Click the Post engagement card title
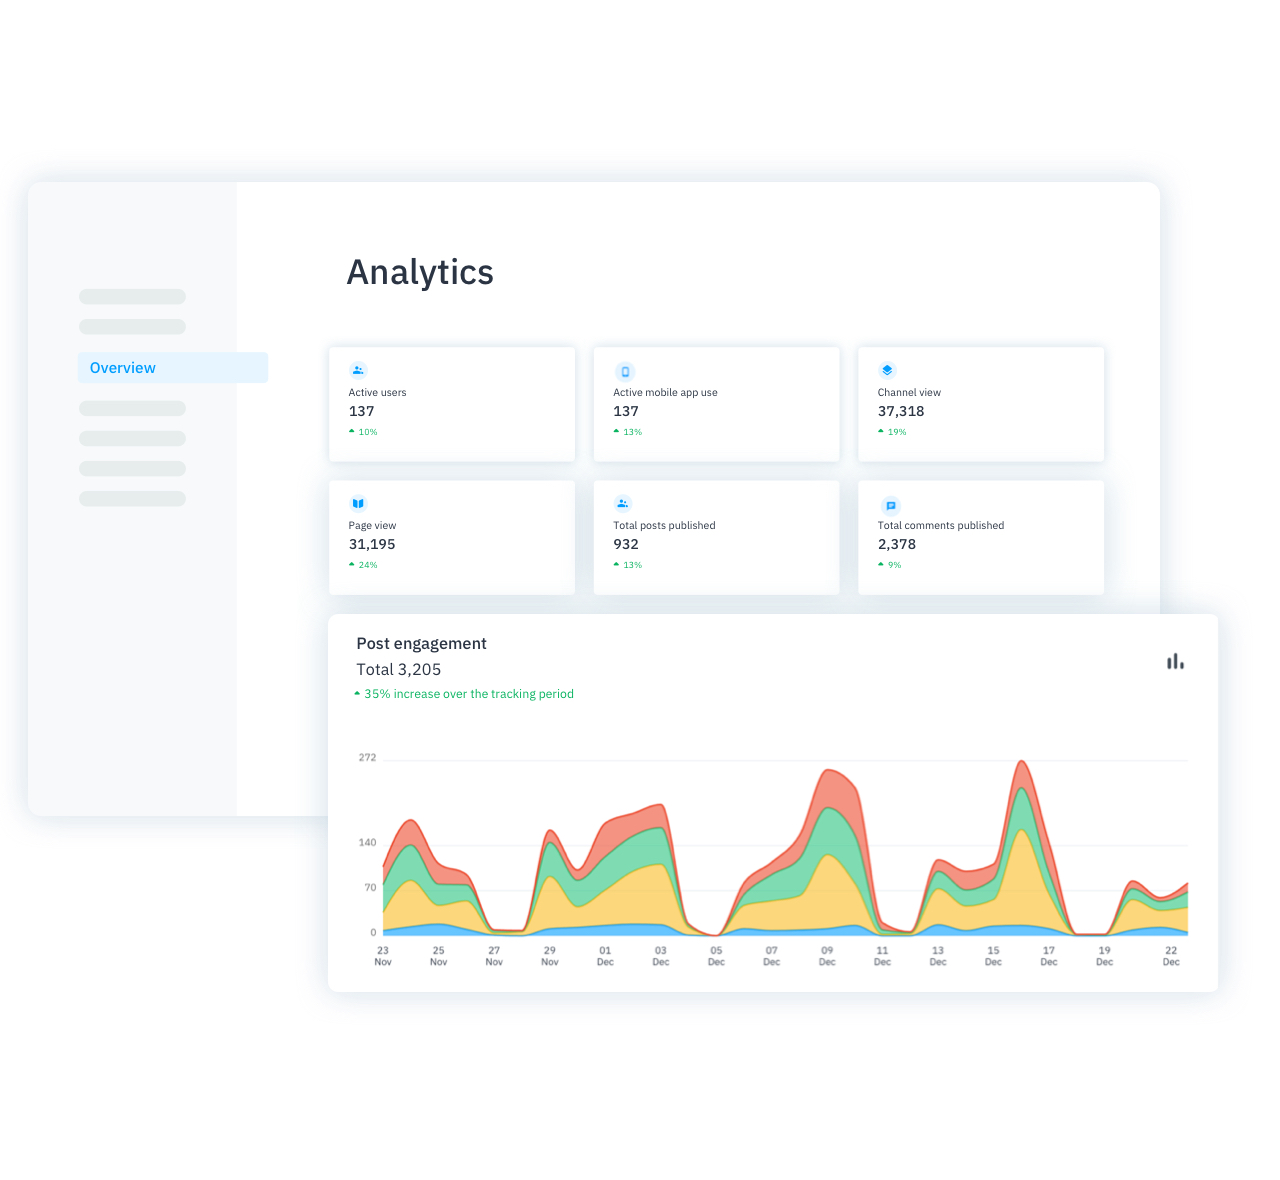 coord(421,643)
